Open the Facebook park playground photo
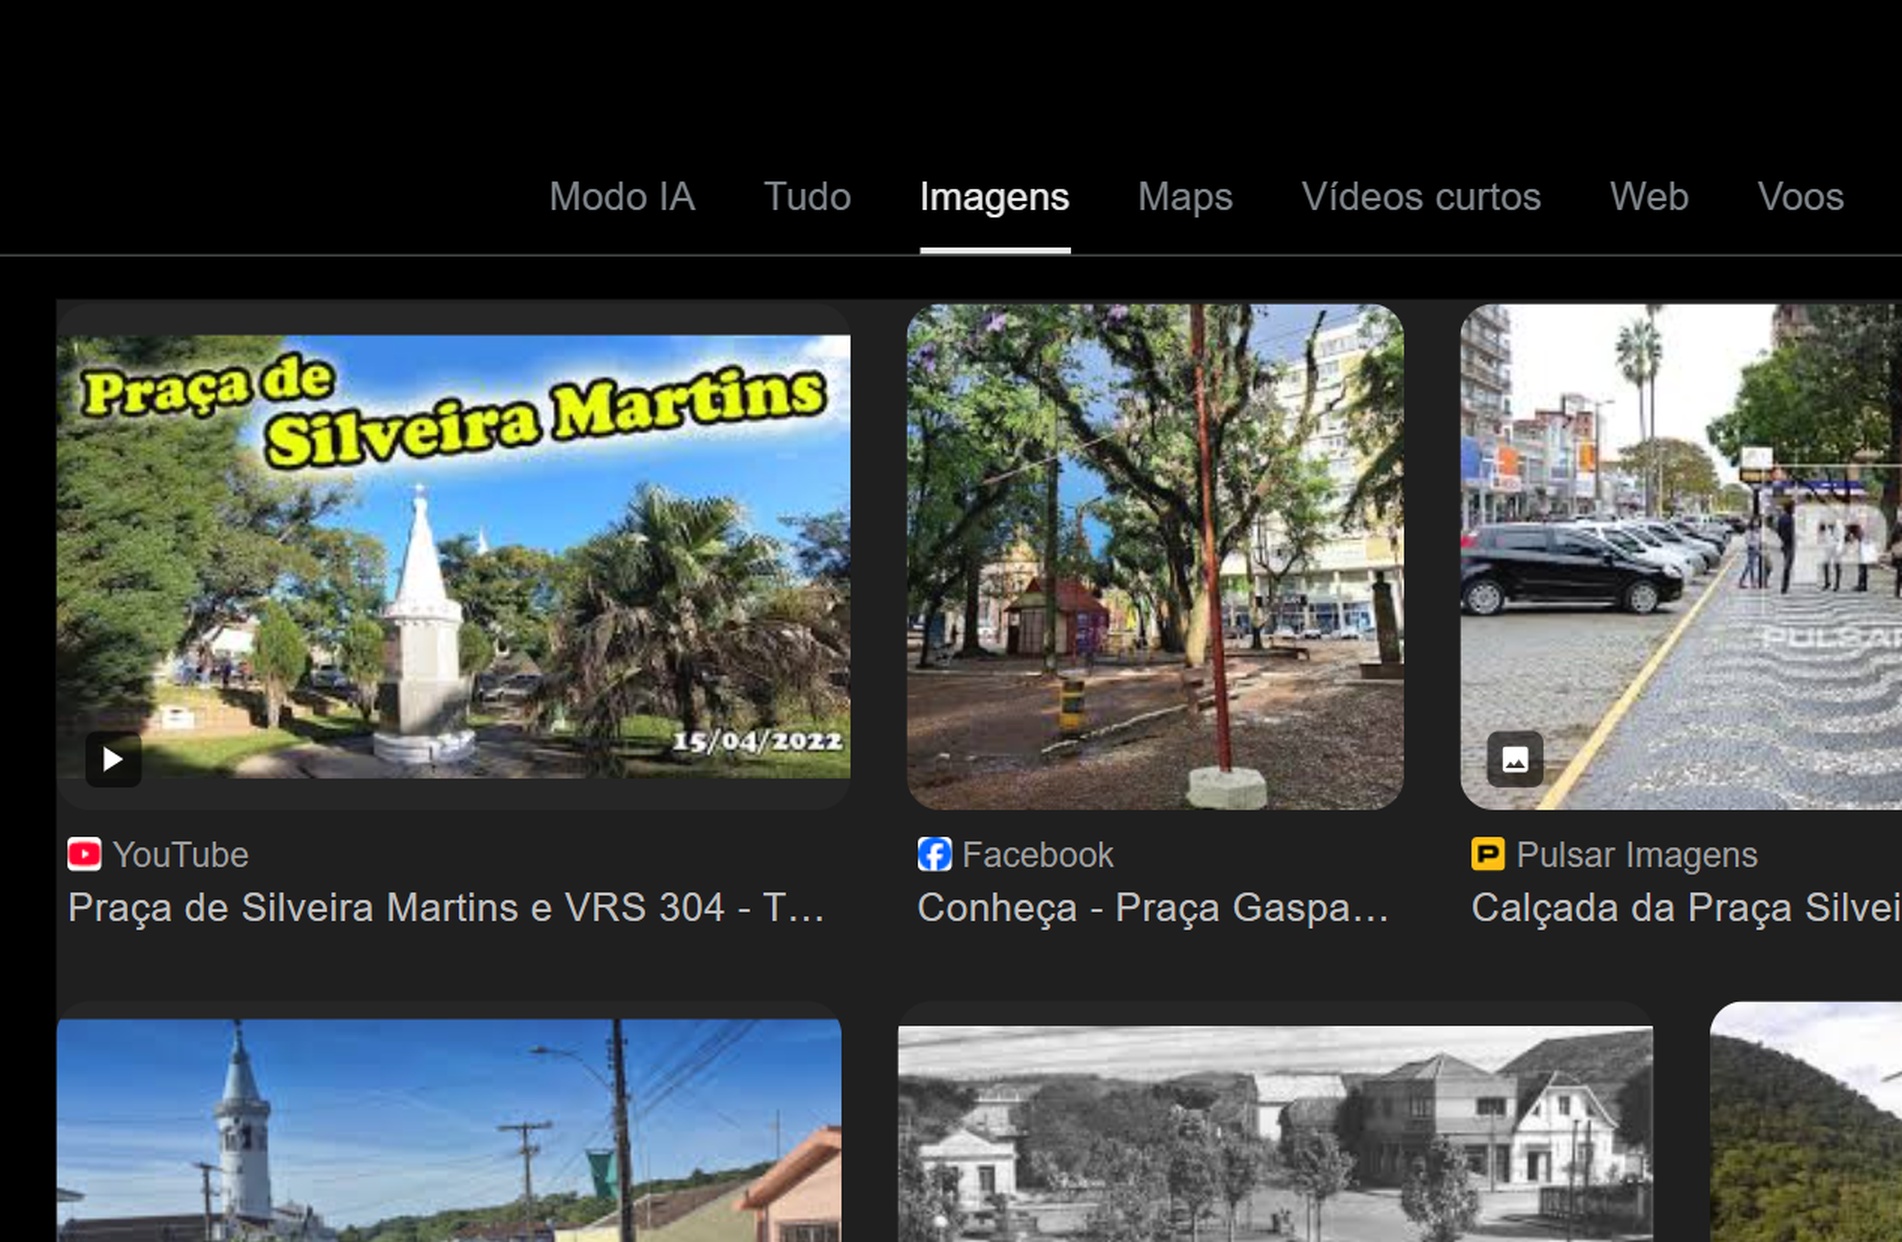This screenshot has height=1242, width=1902. (1155, 556)
